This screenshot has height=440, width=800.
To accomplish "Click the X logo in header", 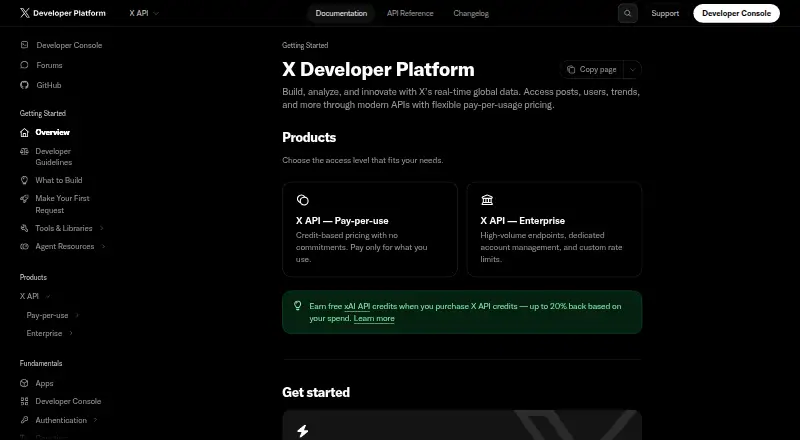I will pos(24,13).
